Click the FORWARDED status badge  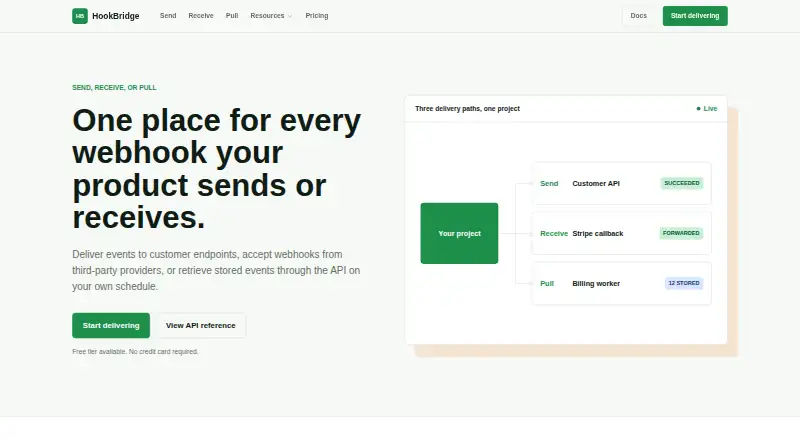[681, 233]
